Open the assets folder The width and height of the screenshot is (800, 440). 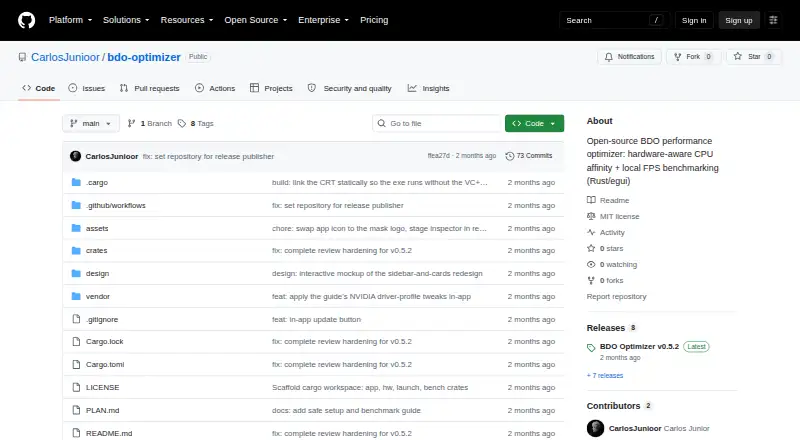(97, 228)
